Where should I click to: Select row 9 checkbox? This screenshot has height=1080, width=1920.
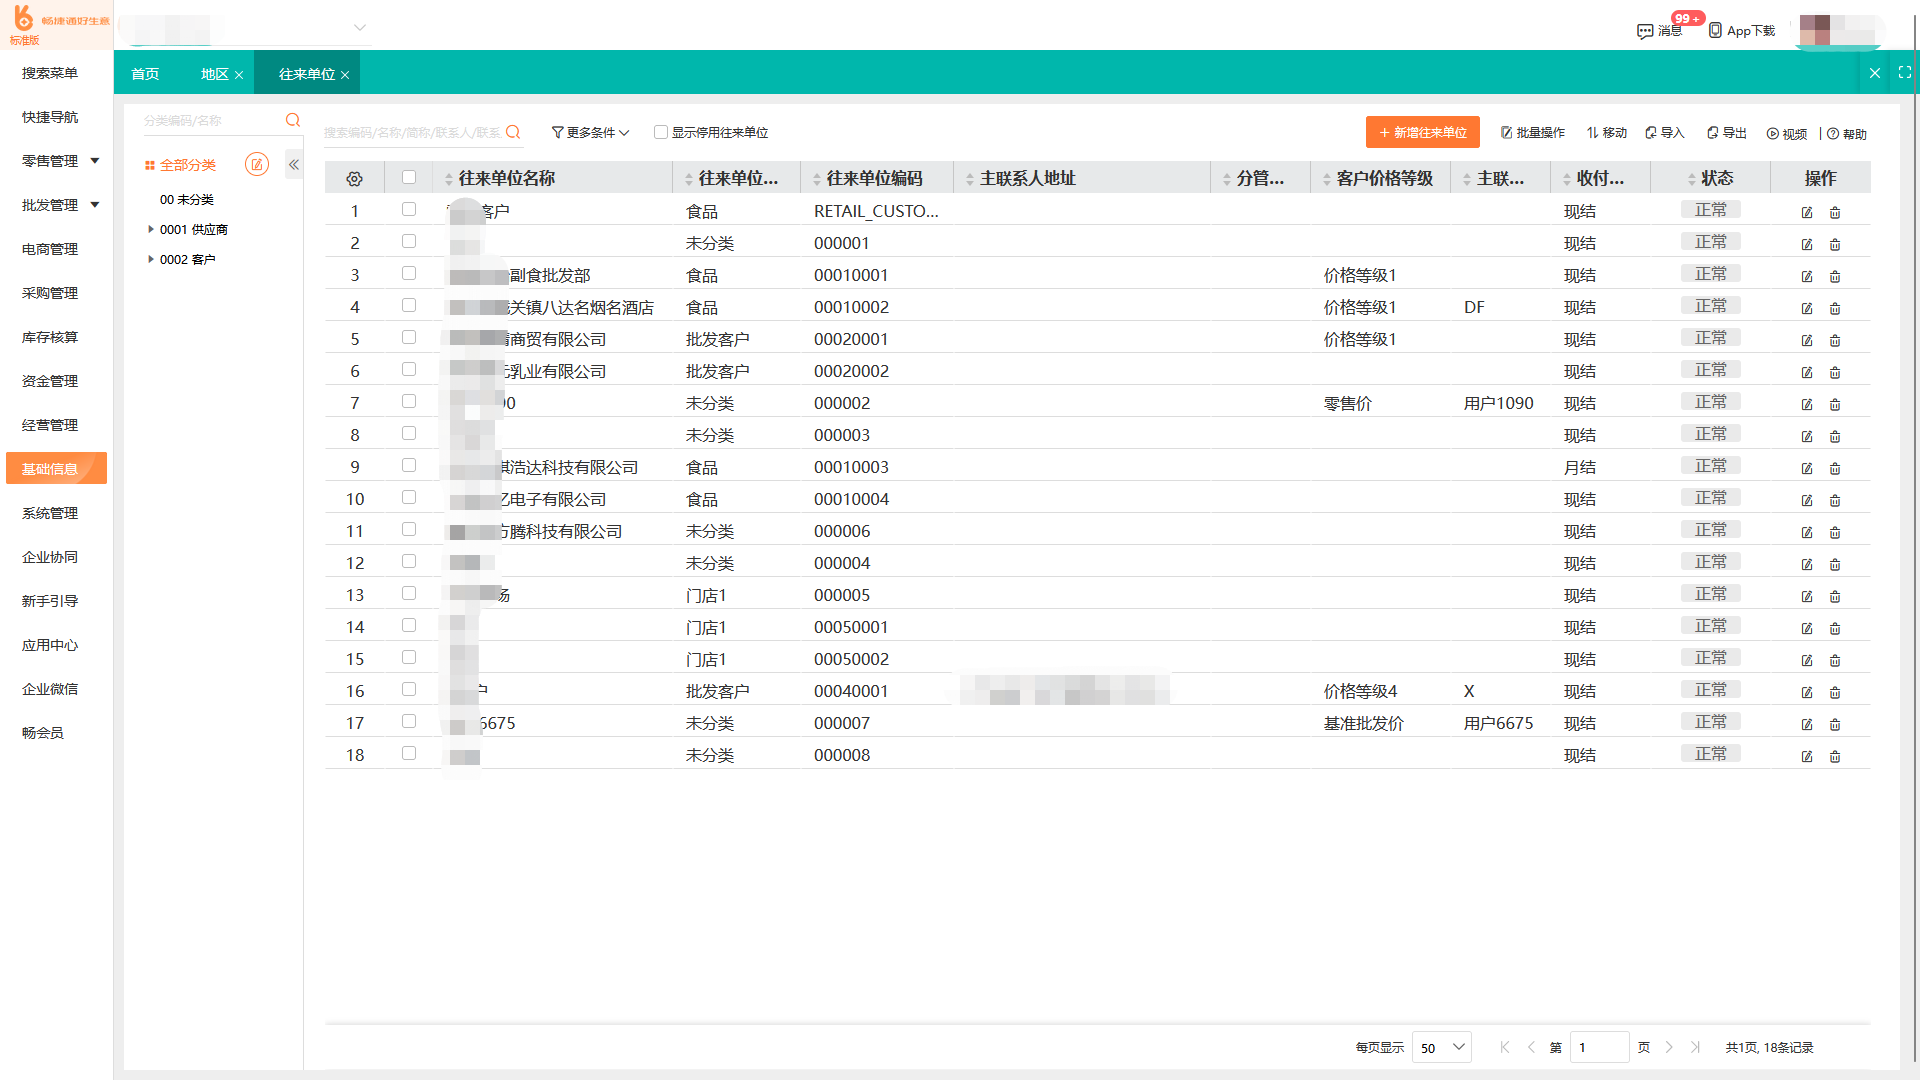411,465
